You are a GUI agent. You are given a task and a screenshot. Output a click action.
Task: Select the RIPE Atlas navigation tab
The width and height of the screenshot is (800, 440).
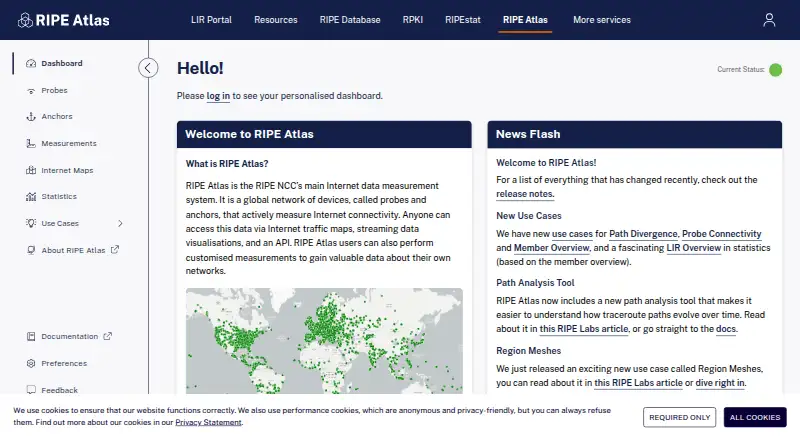tap(525, 20)
